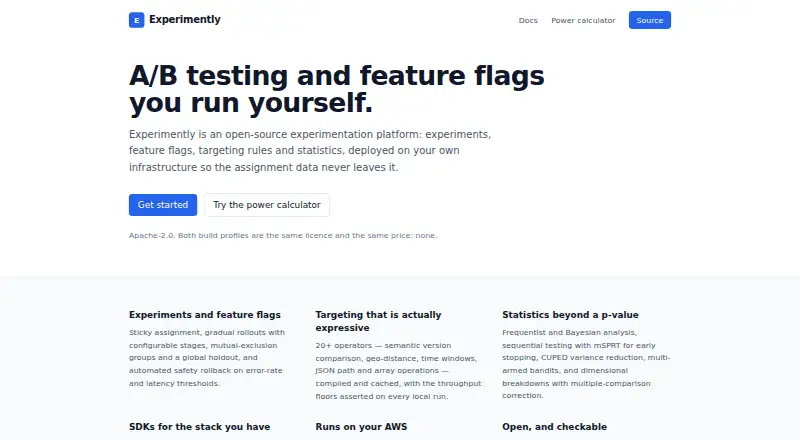Viewport: 800px width, 440px height.
Task: Click the 'Runs on your AWS' heading
Action: point(361,427)
